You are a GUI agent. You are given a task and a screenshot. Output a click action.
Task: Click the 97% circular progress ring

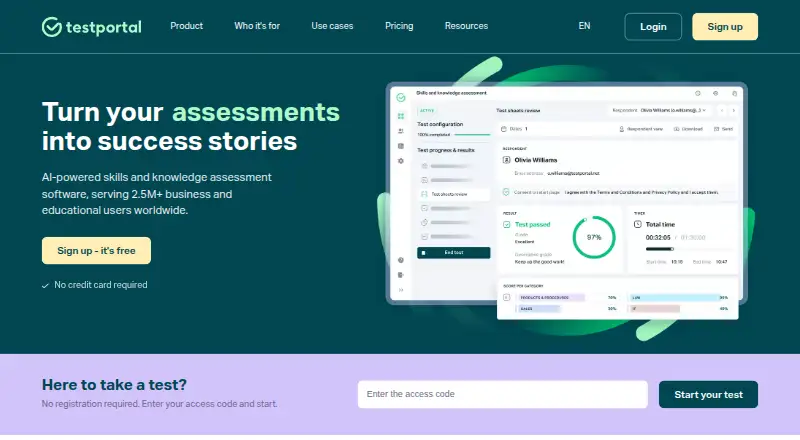point(594,237)
